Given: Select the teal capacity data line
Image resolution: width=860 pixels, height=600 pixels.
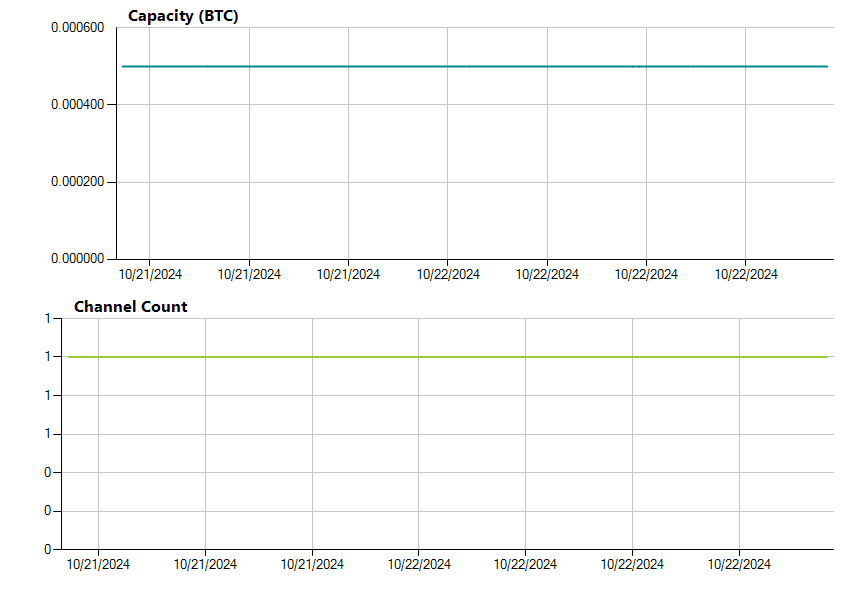Looking at the screenshot, I should [475, 66].
